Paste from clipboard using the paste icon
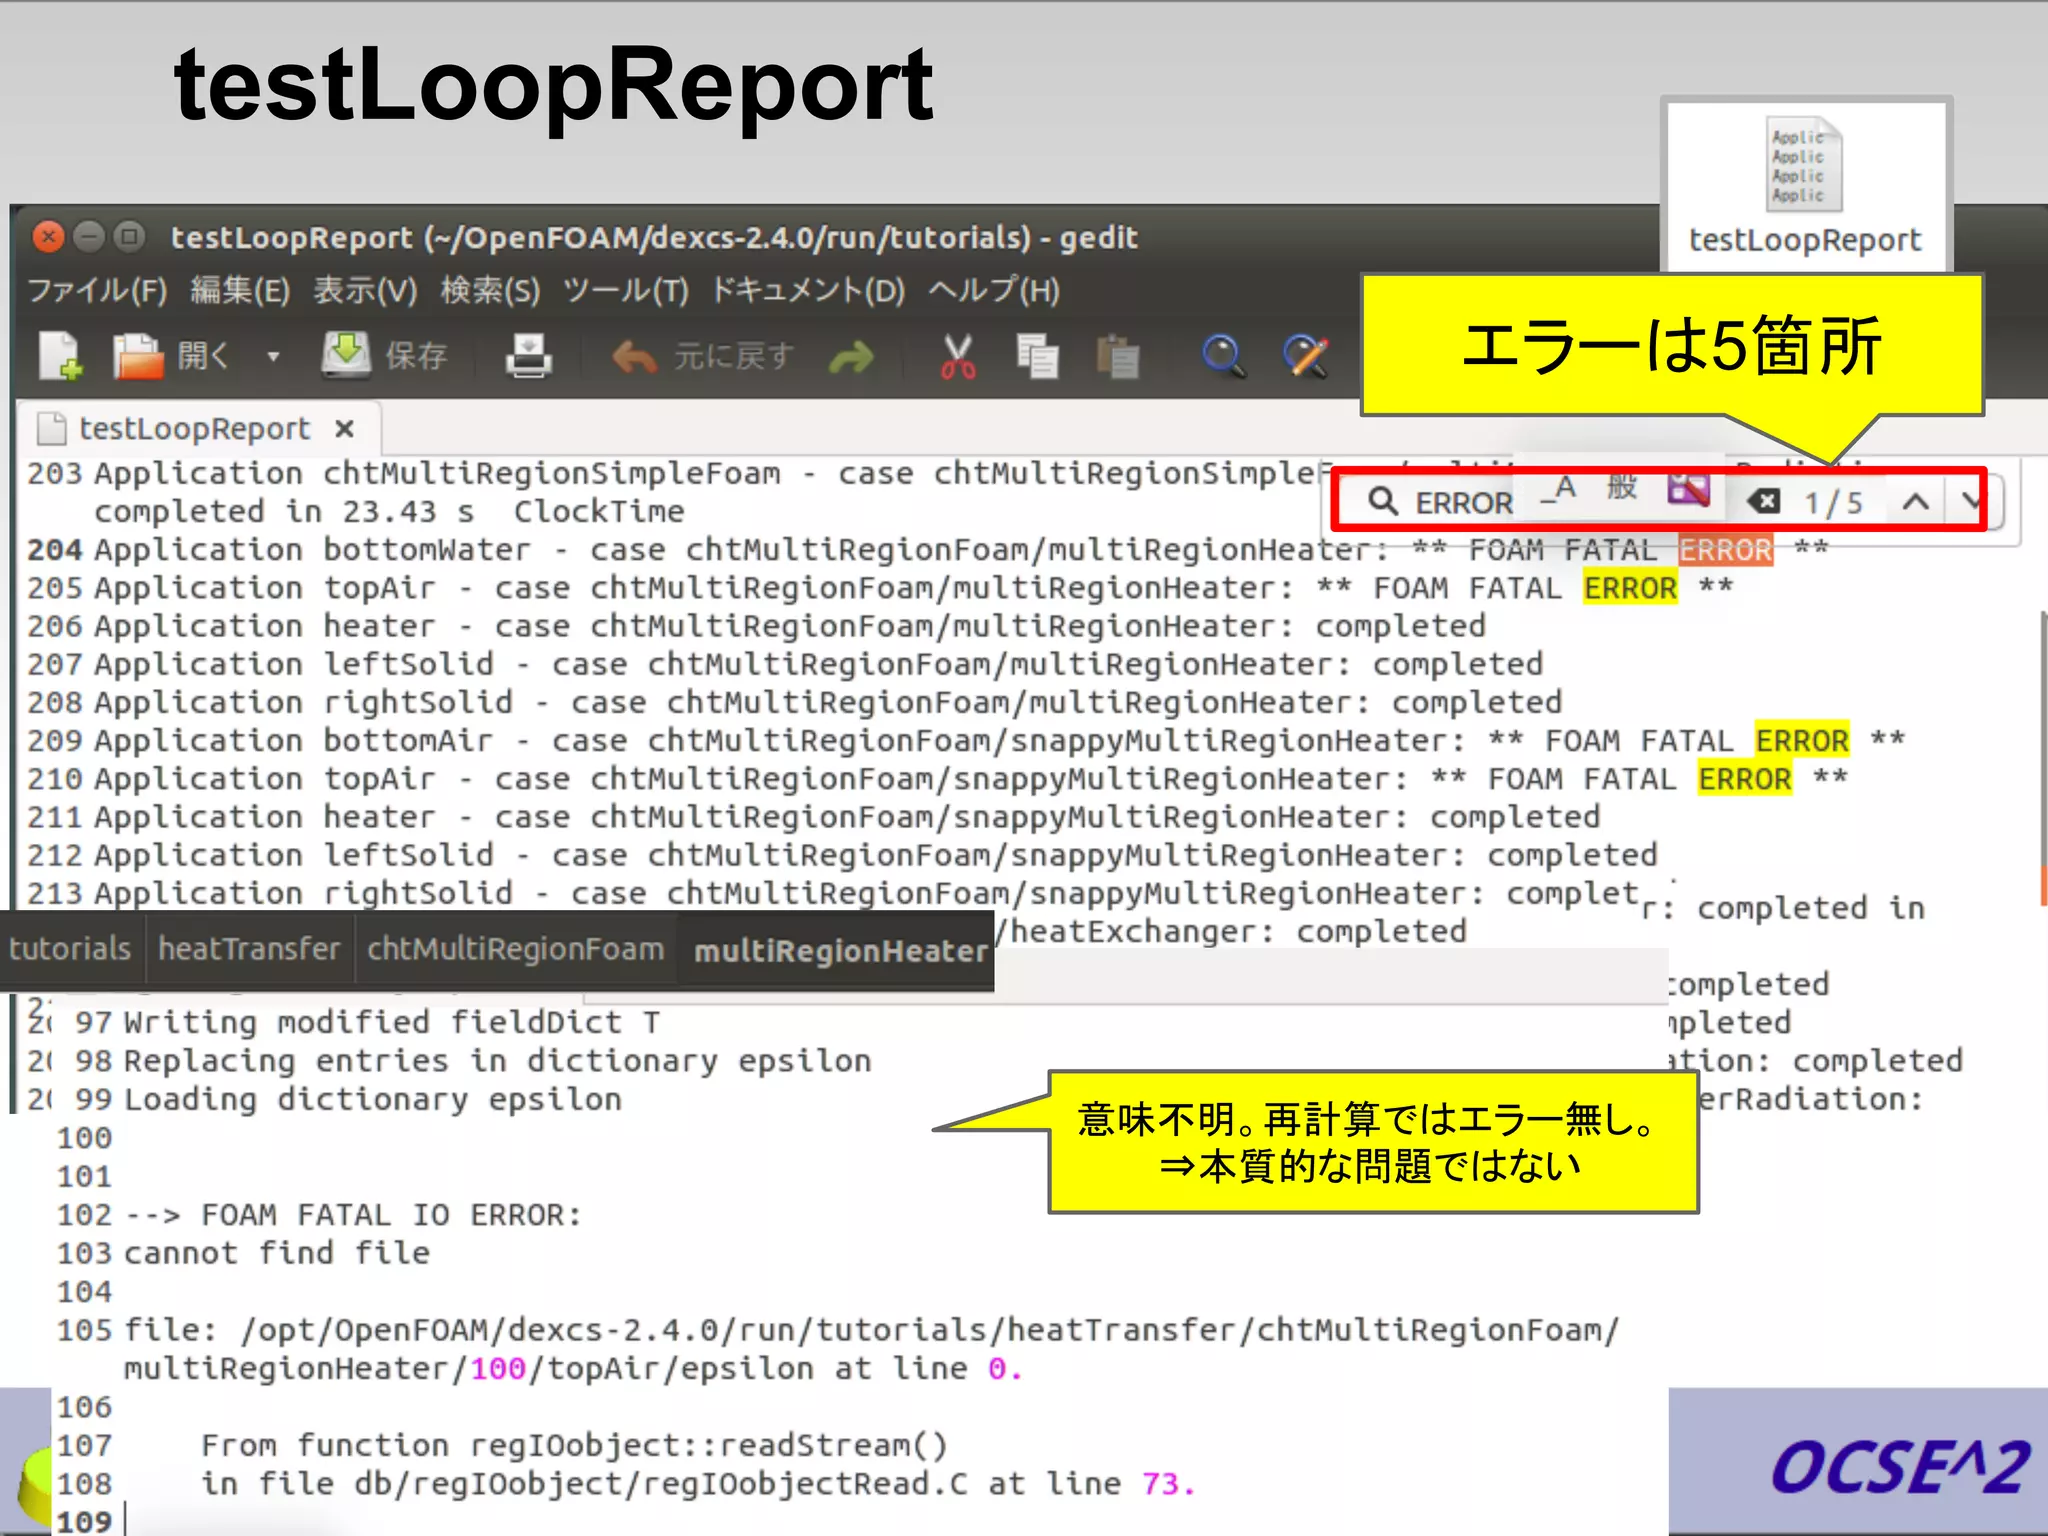 (x=1120, y=357)
